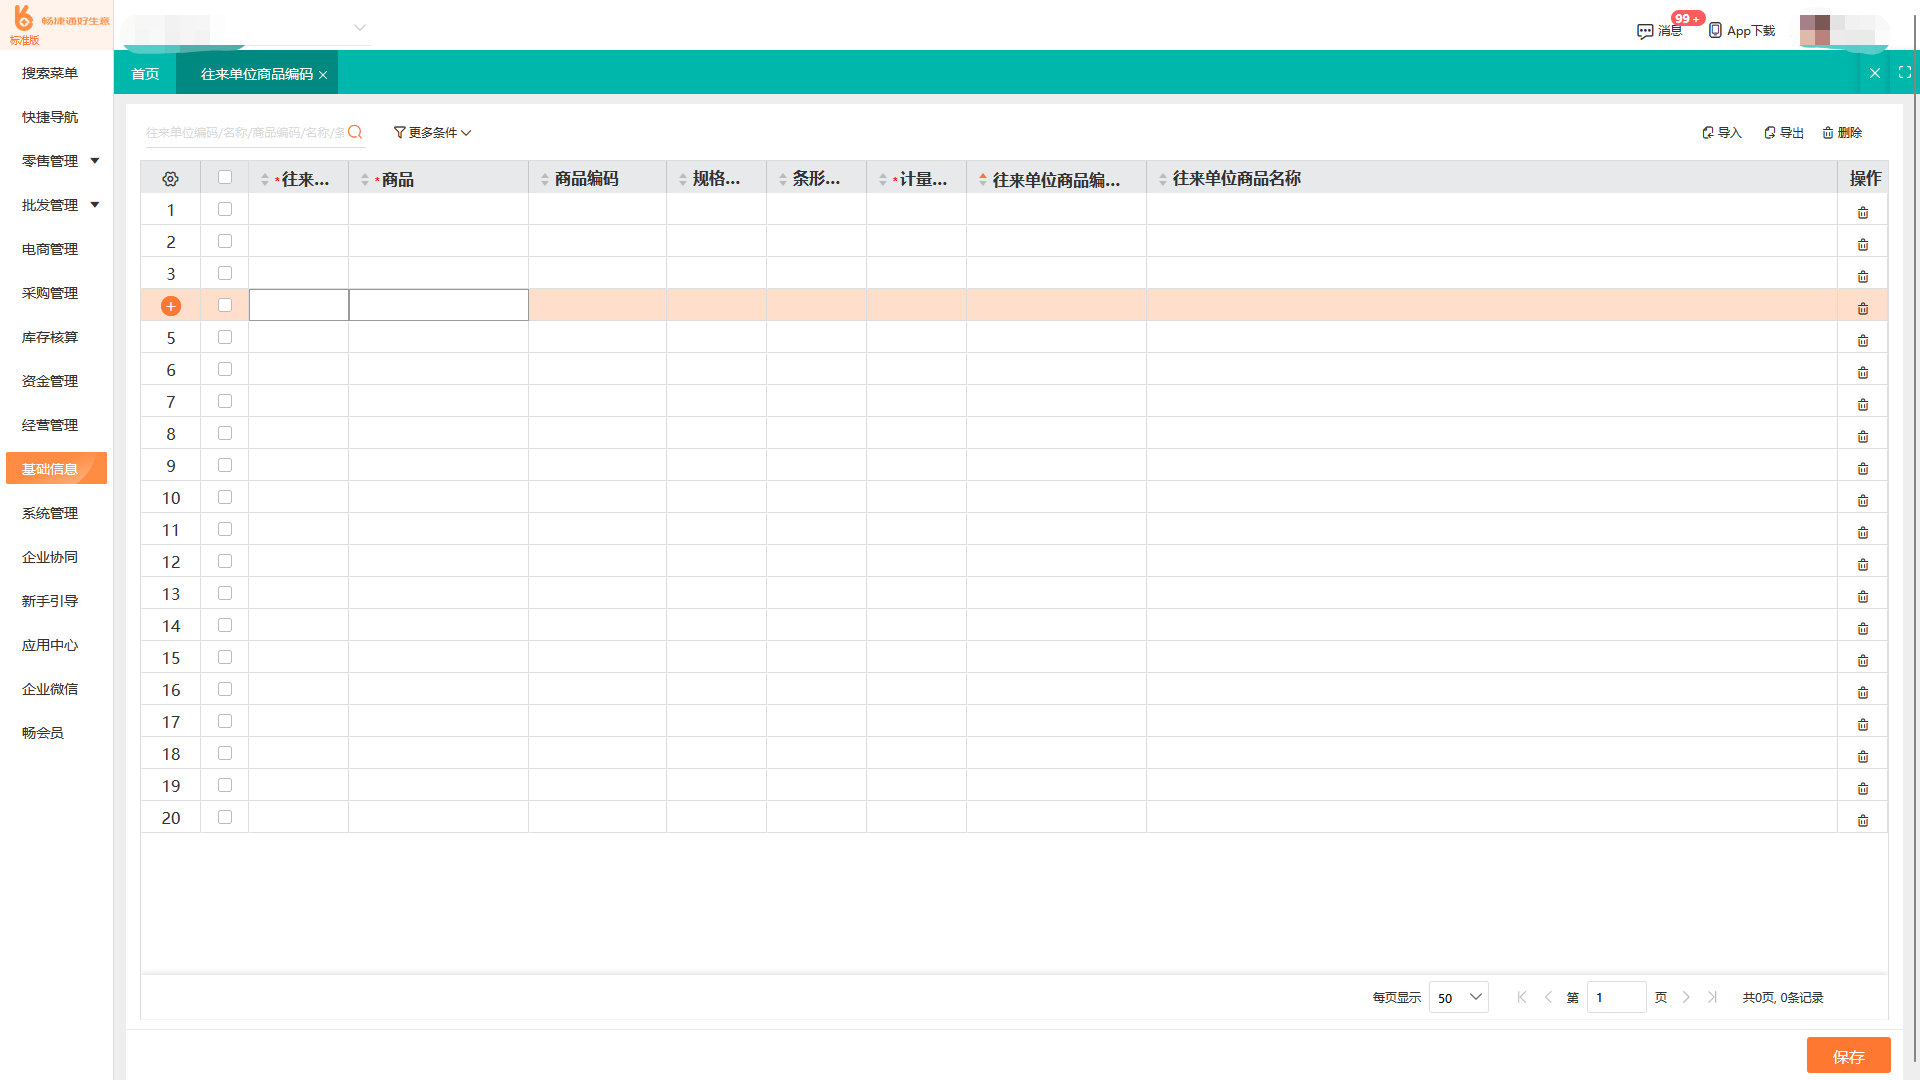This screenshot has width=1920, height=1080.
Task: Toggle the checkbox on row 2
Action: pos(224,241)
